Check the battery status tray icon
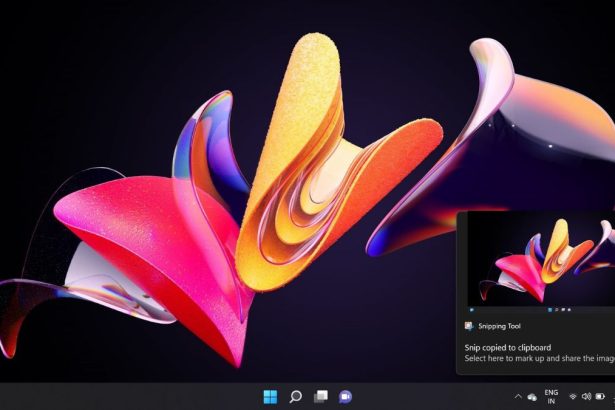The image size is (615, 410). [600, 397]
